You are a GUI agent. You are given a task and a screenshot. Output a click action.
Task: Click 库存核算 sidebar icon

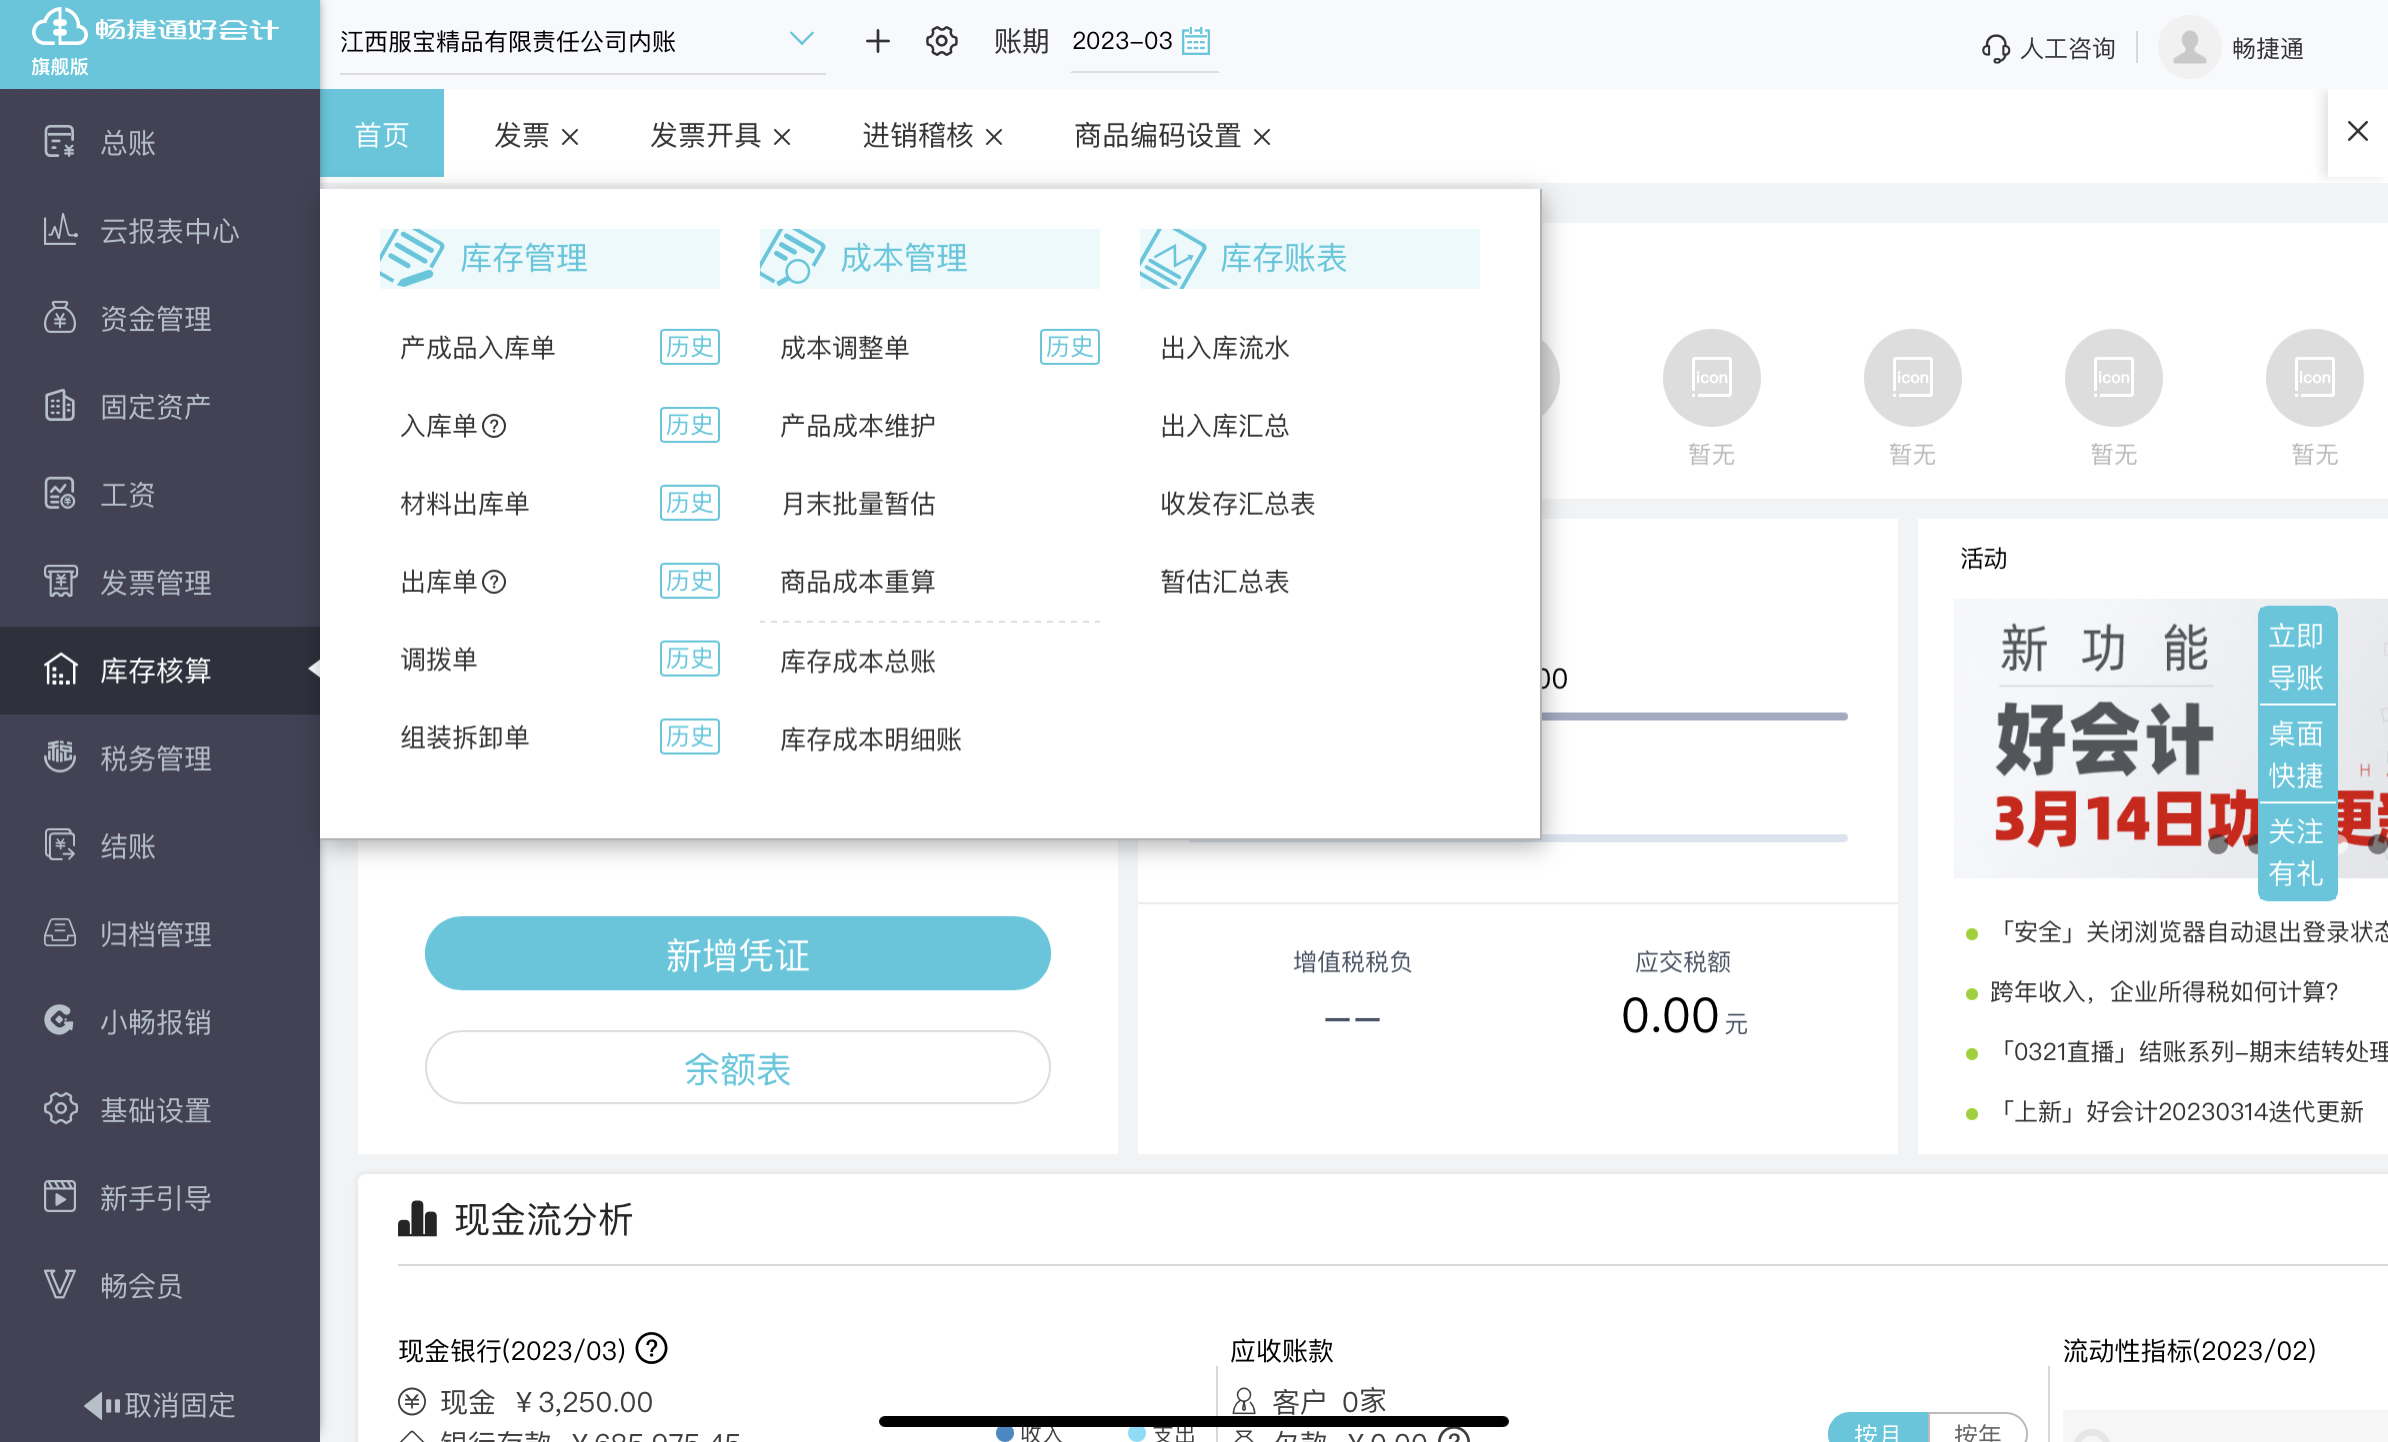(x=60, y=669)
